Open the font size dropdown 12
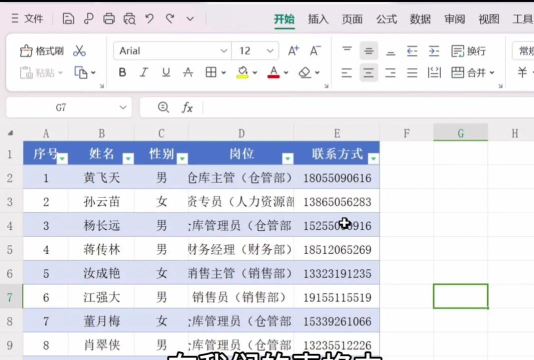This screenshot has width=534, height=360. pyautogui.click(x=270, y=51)
